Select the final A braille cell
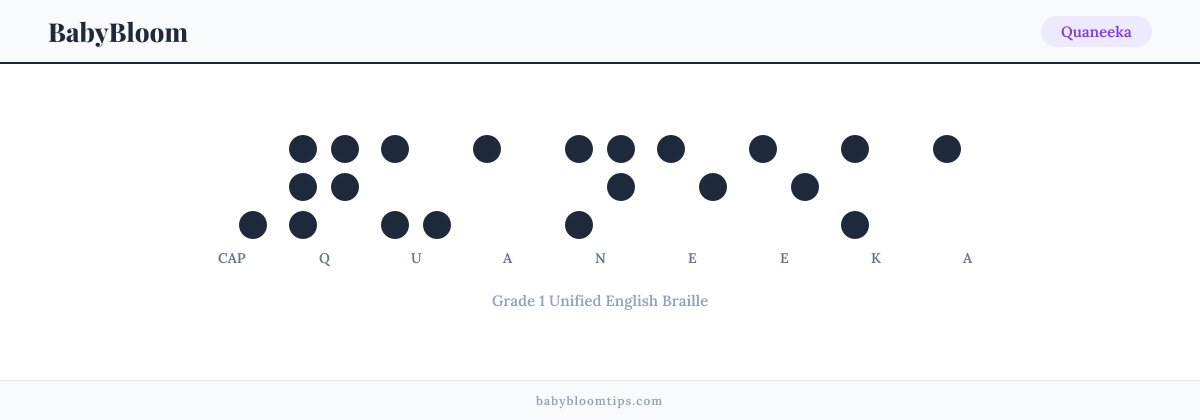 (968, 187)
